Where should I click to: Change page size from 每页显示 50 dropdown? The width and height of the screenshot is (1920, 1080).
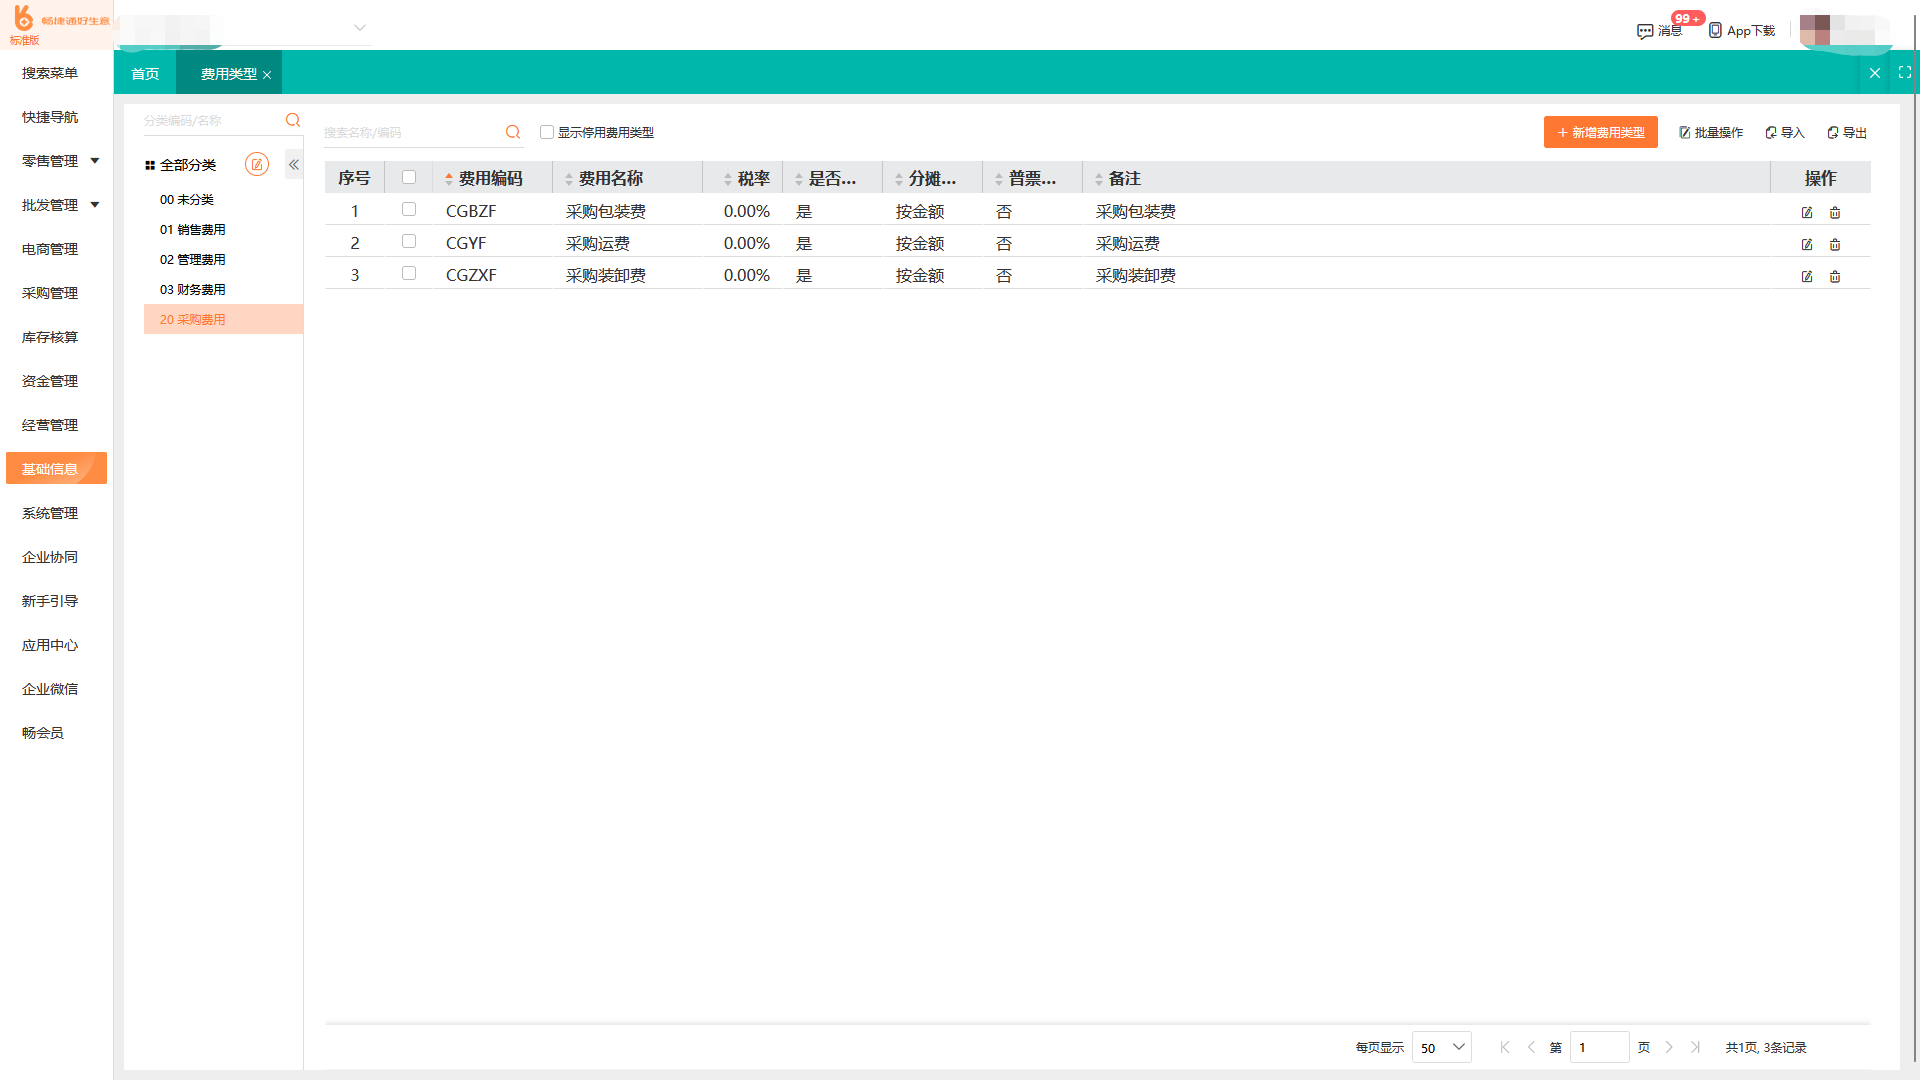pos(1439,1047)
